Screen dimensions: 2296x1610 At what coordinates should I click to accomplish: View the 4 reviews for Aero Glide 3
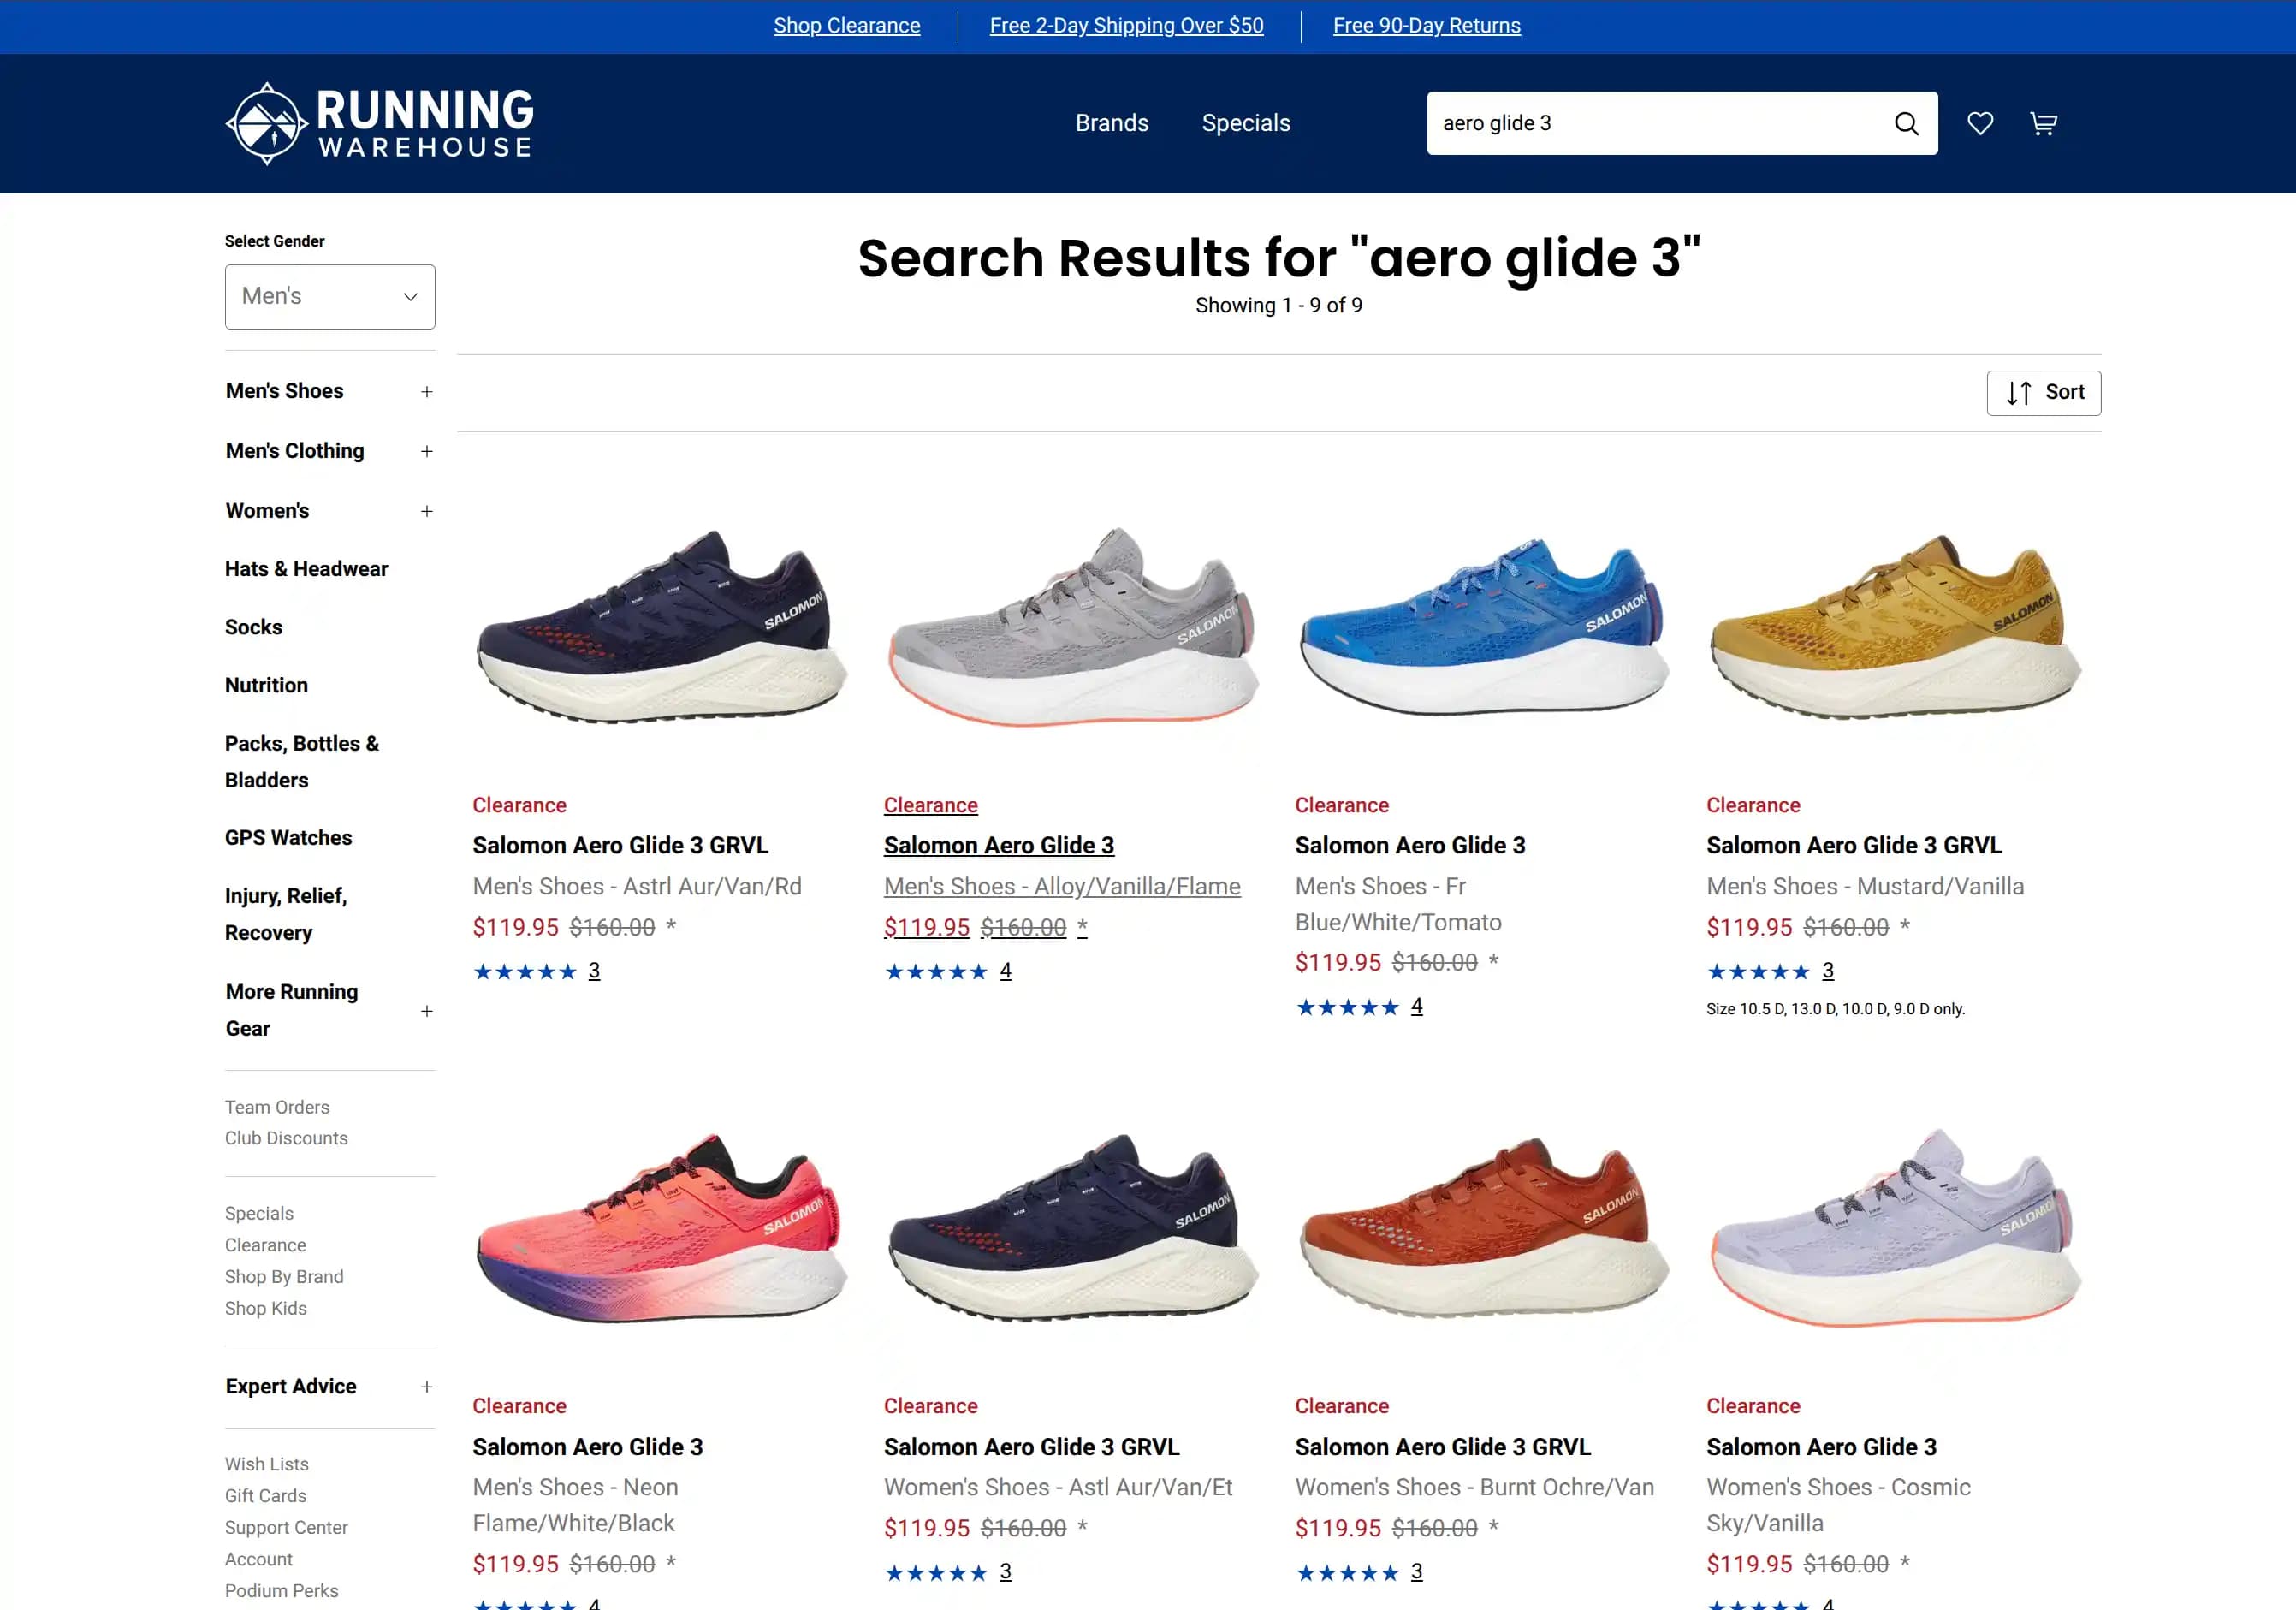pyautogui.click(x=1005, y=970)
